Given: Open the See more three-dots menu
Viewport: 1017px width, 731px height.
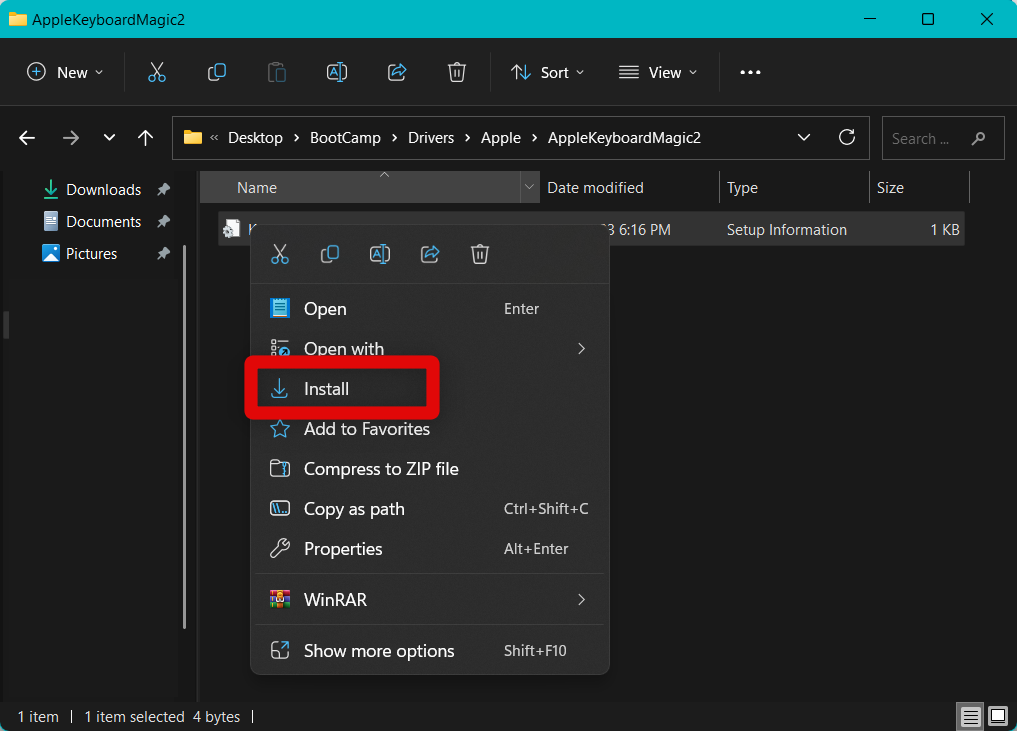Looking at the screenshot, I should pos(750,72).
